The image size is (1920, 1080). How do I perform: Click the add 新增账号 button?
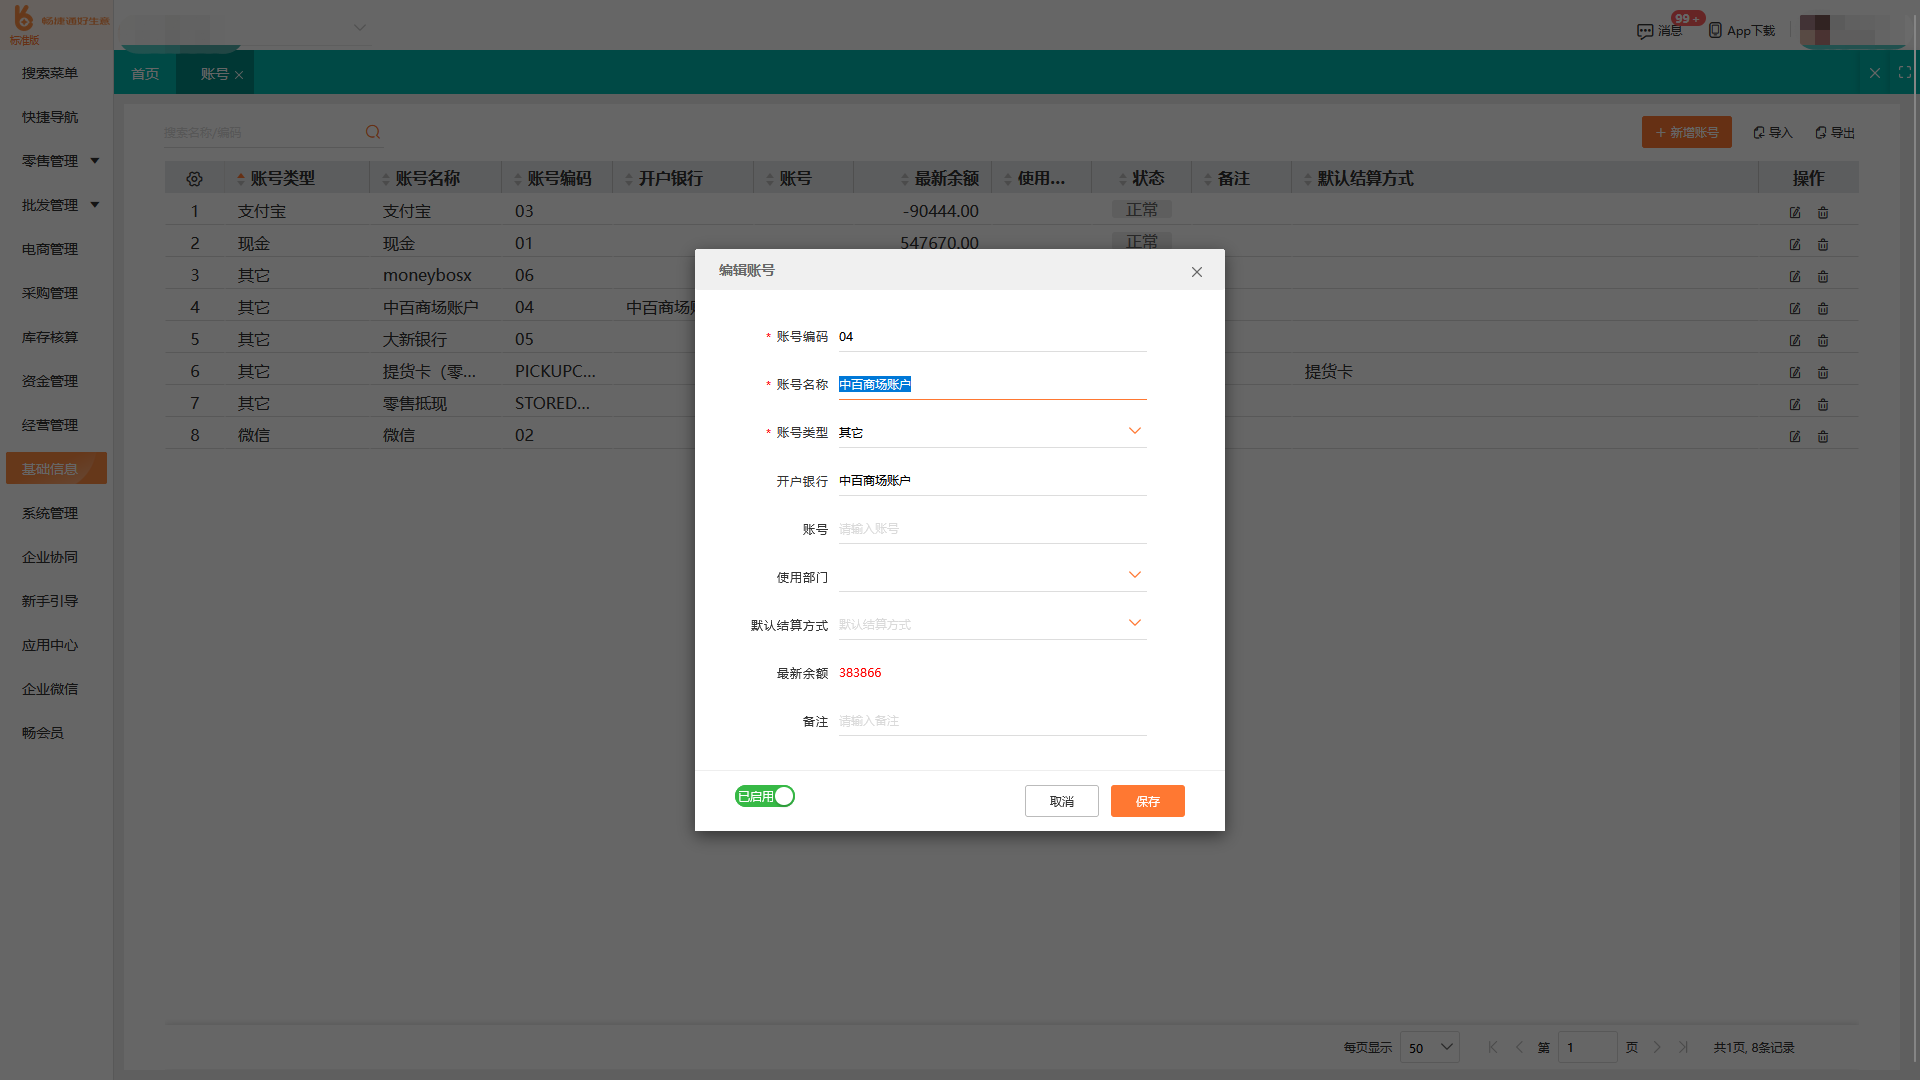pos(1688,132)
